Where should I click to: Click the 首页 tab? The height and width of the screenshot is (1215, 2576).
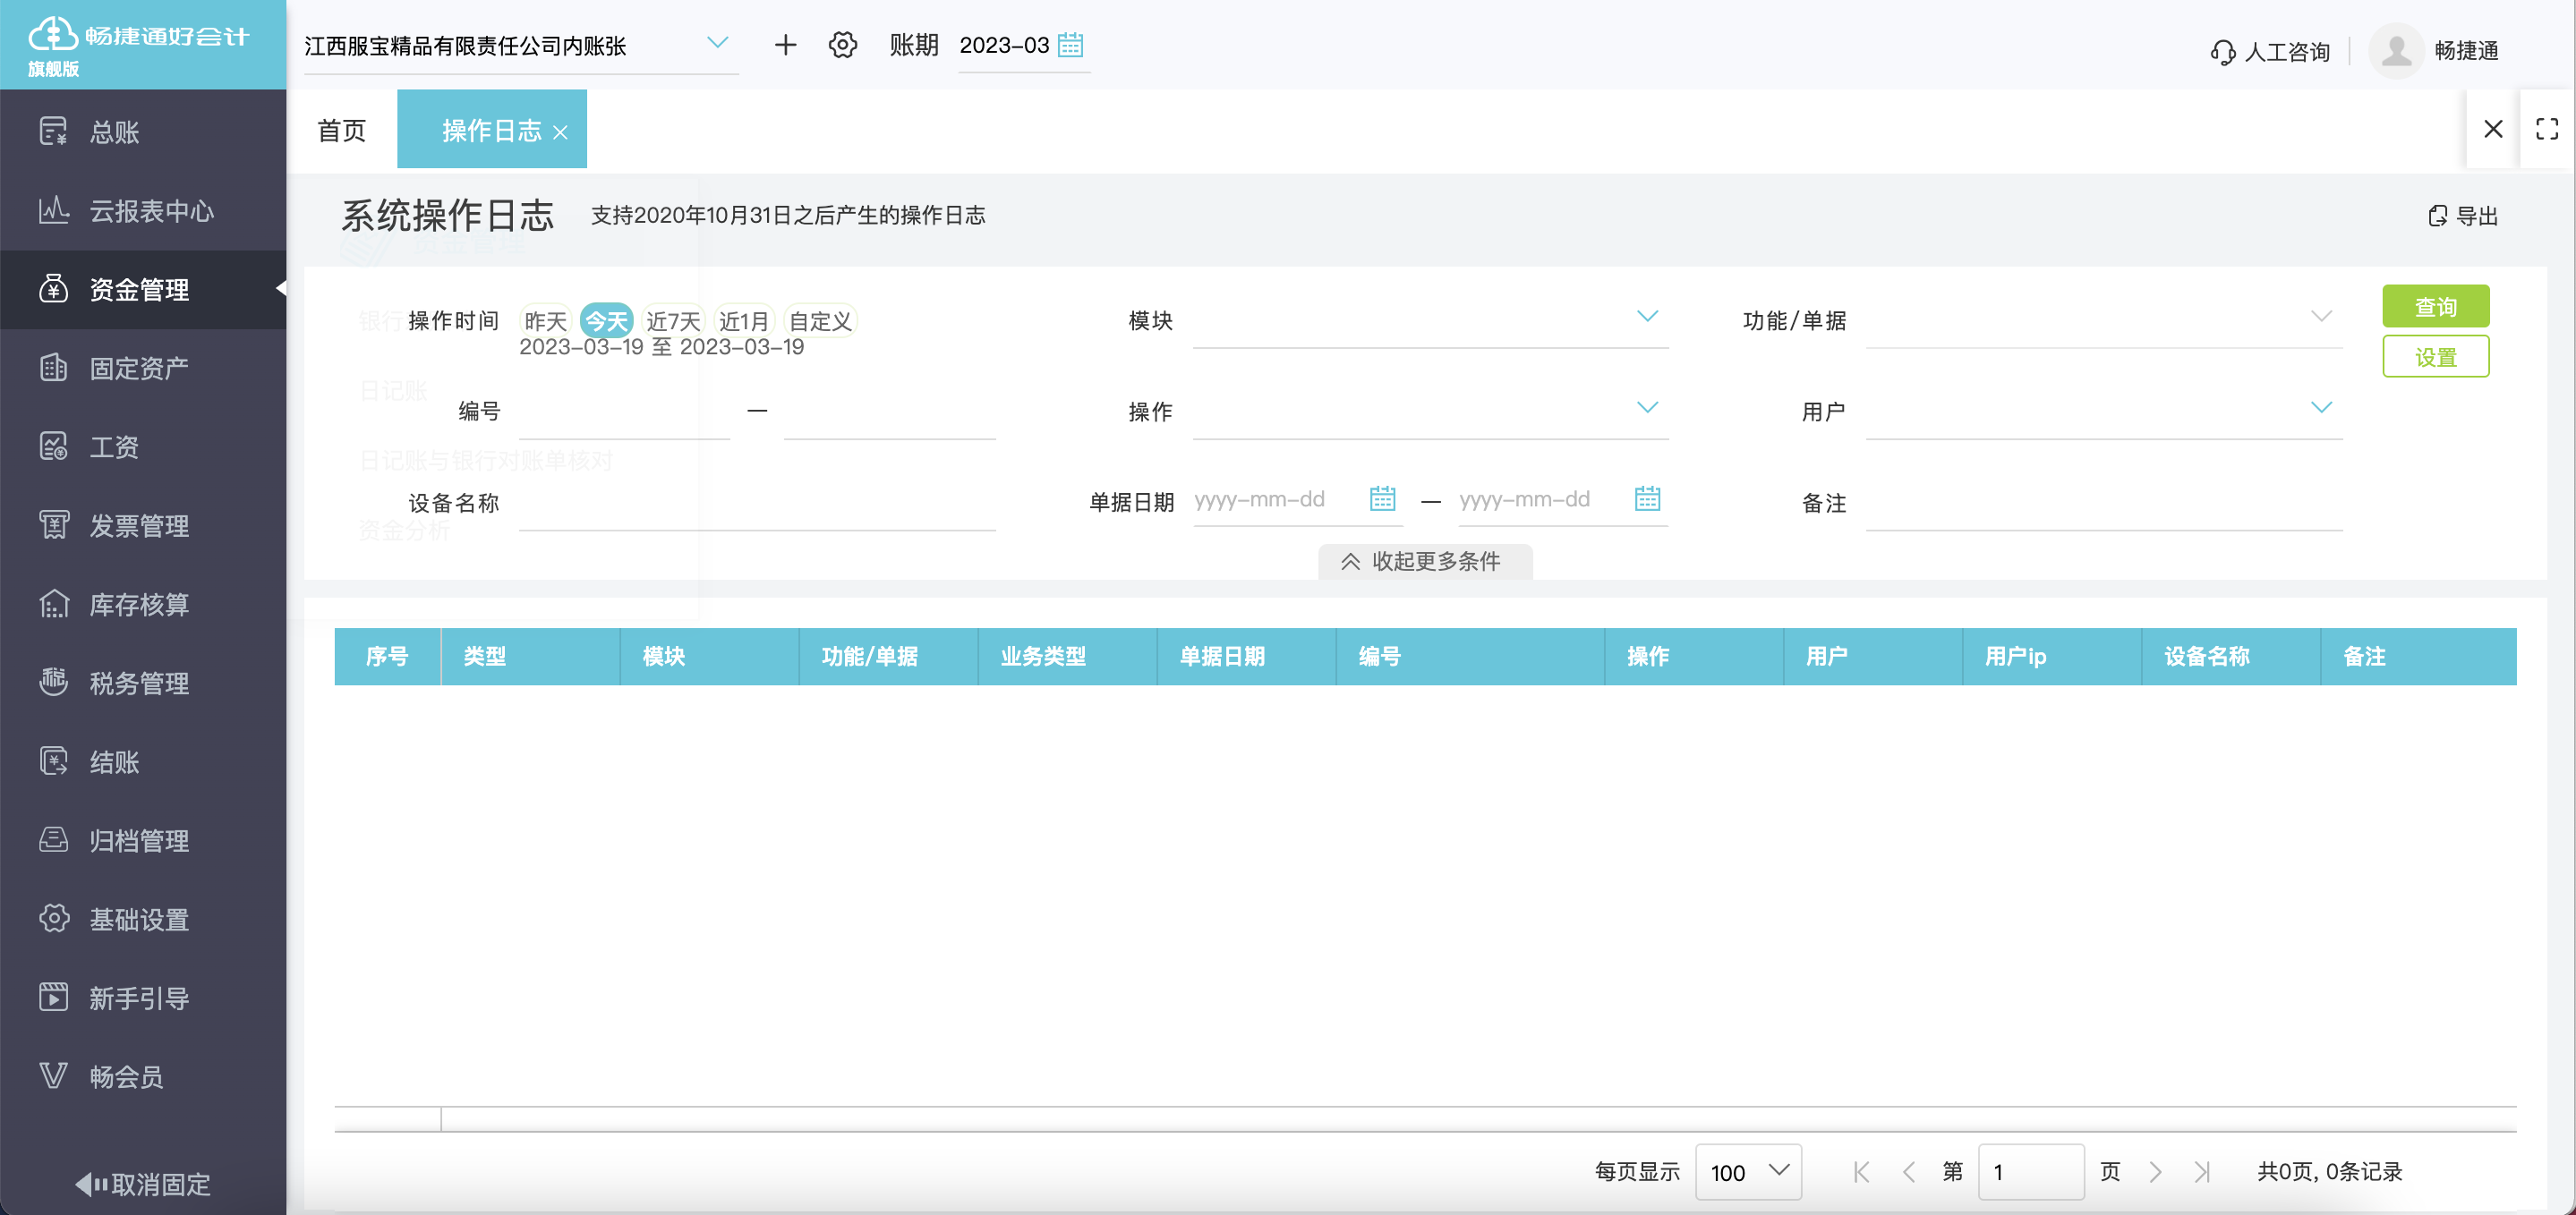(342, 128)
